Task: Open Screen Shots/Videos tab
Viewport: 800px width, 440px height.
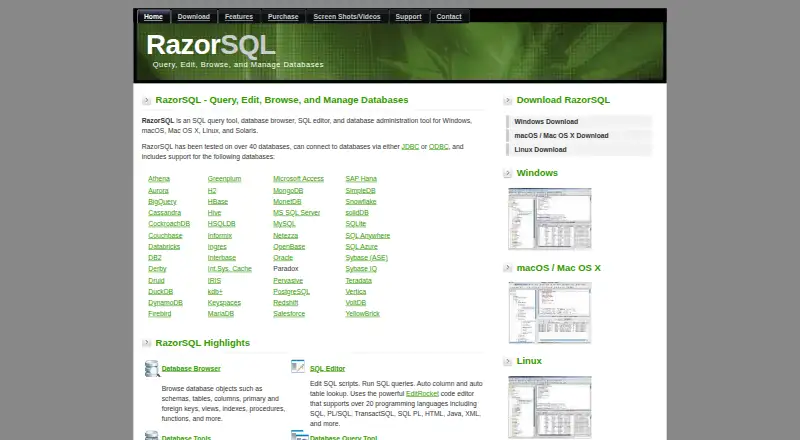Action: pyautogui.click(x=347, y=16)
